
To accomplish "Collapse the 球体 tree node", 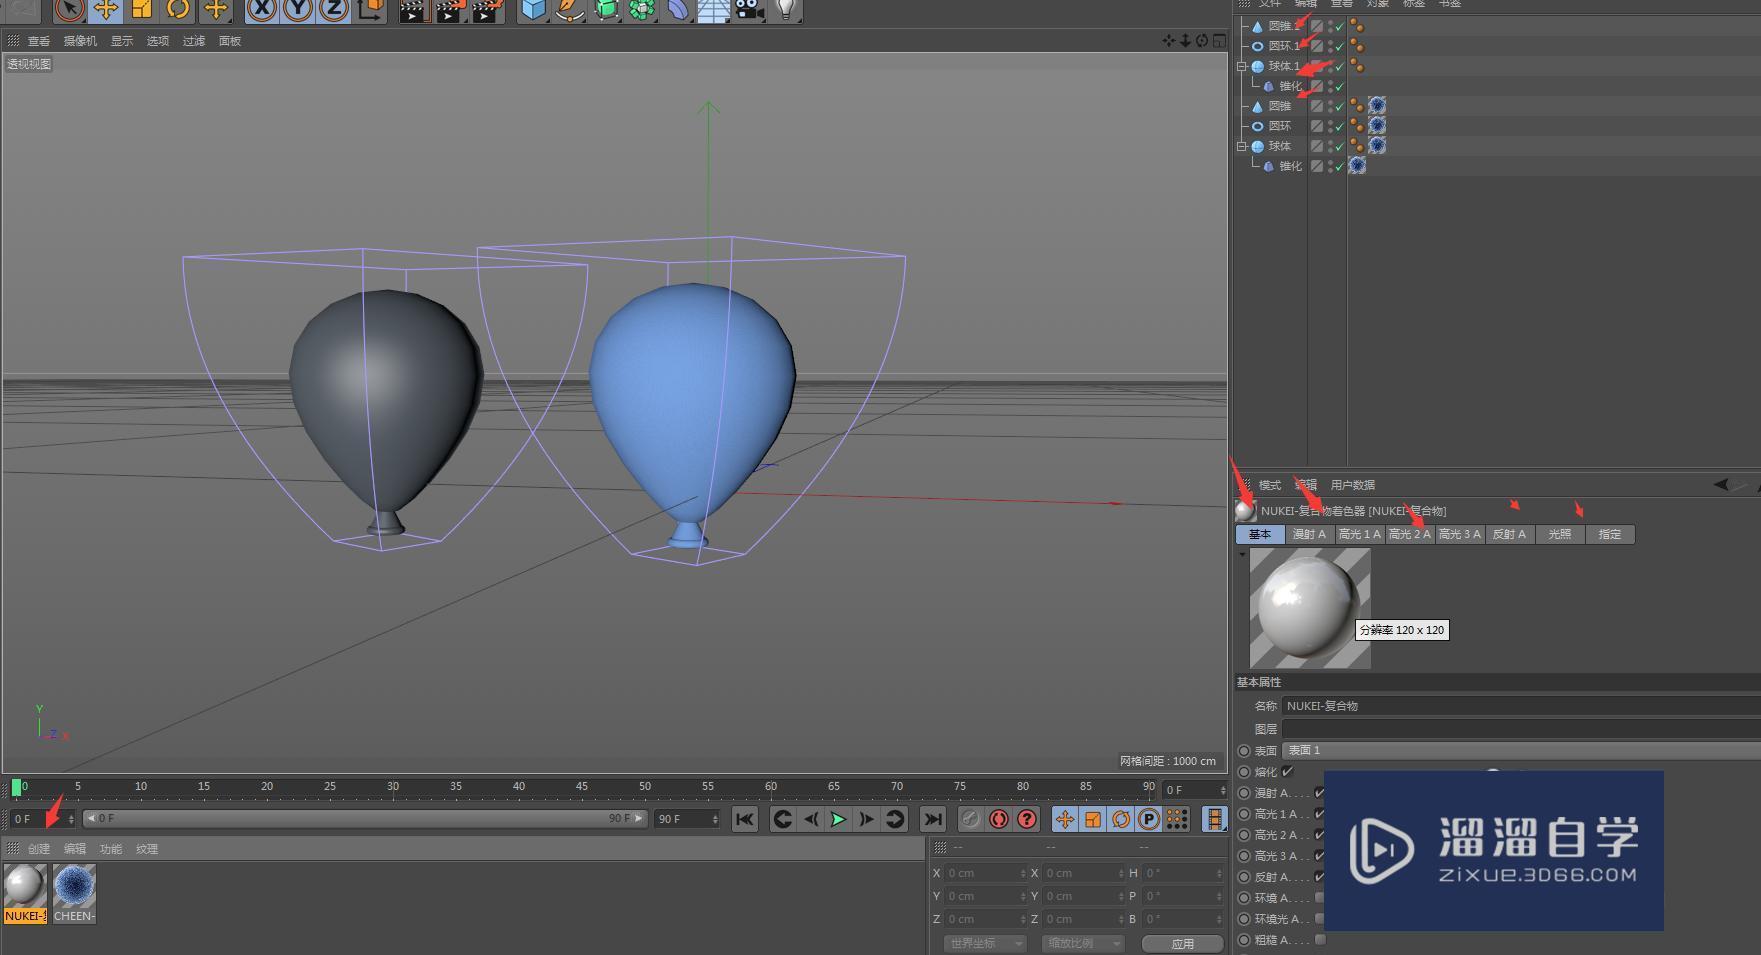I will [1242, 146].
